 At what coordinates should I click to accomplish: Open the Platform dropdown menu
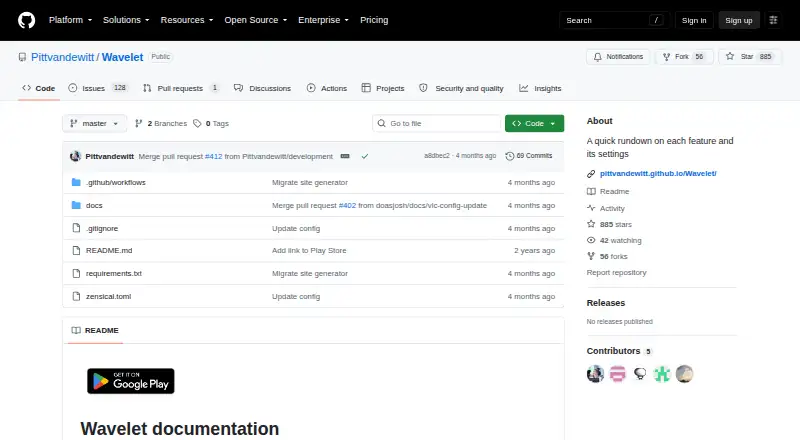pyautogui.click(x=70, y=20)
